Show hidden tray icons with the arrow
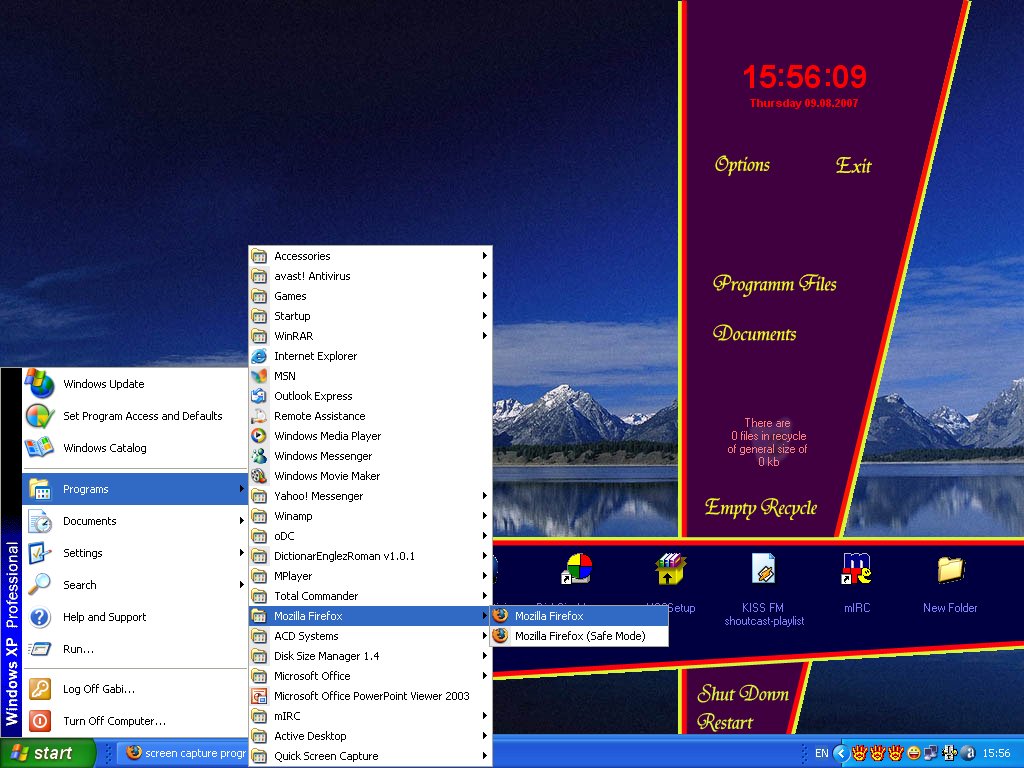 point(841,753)
